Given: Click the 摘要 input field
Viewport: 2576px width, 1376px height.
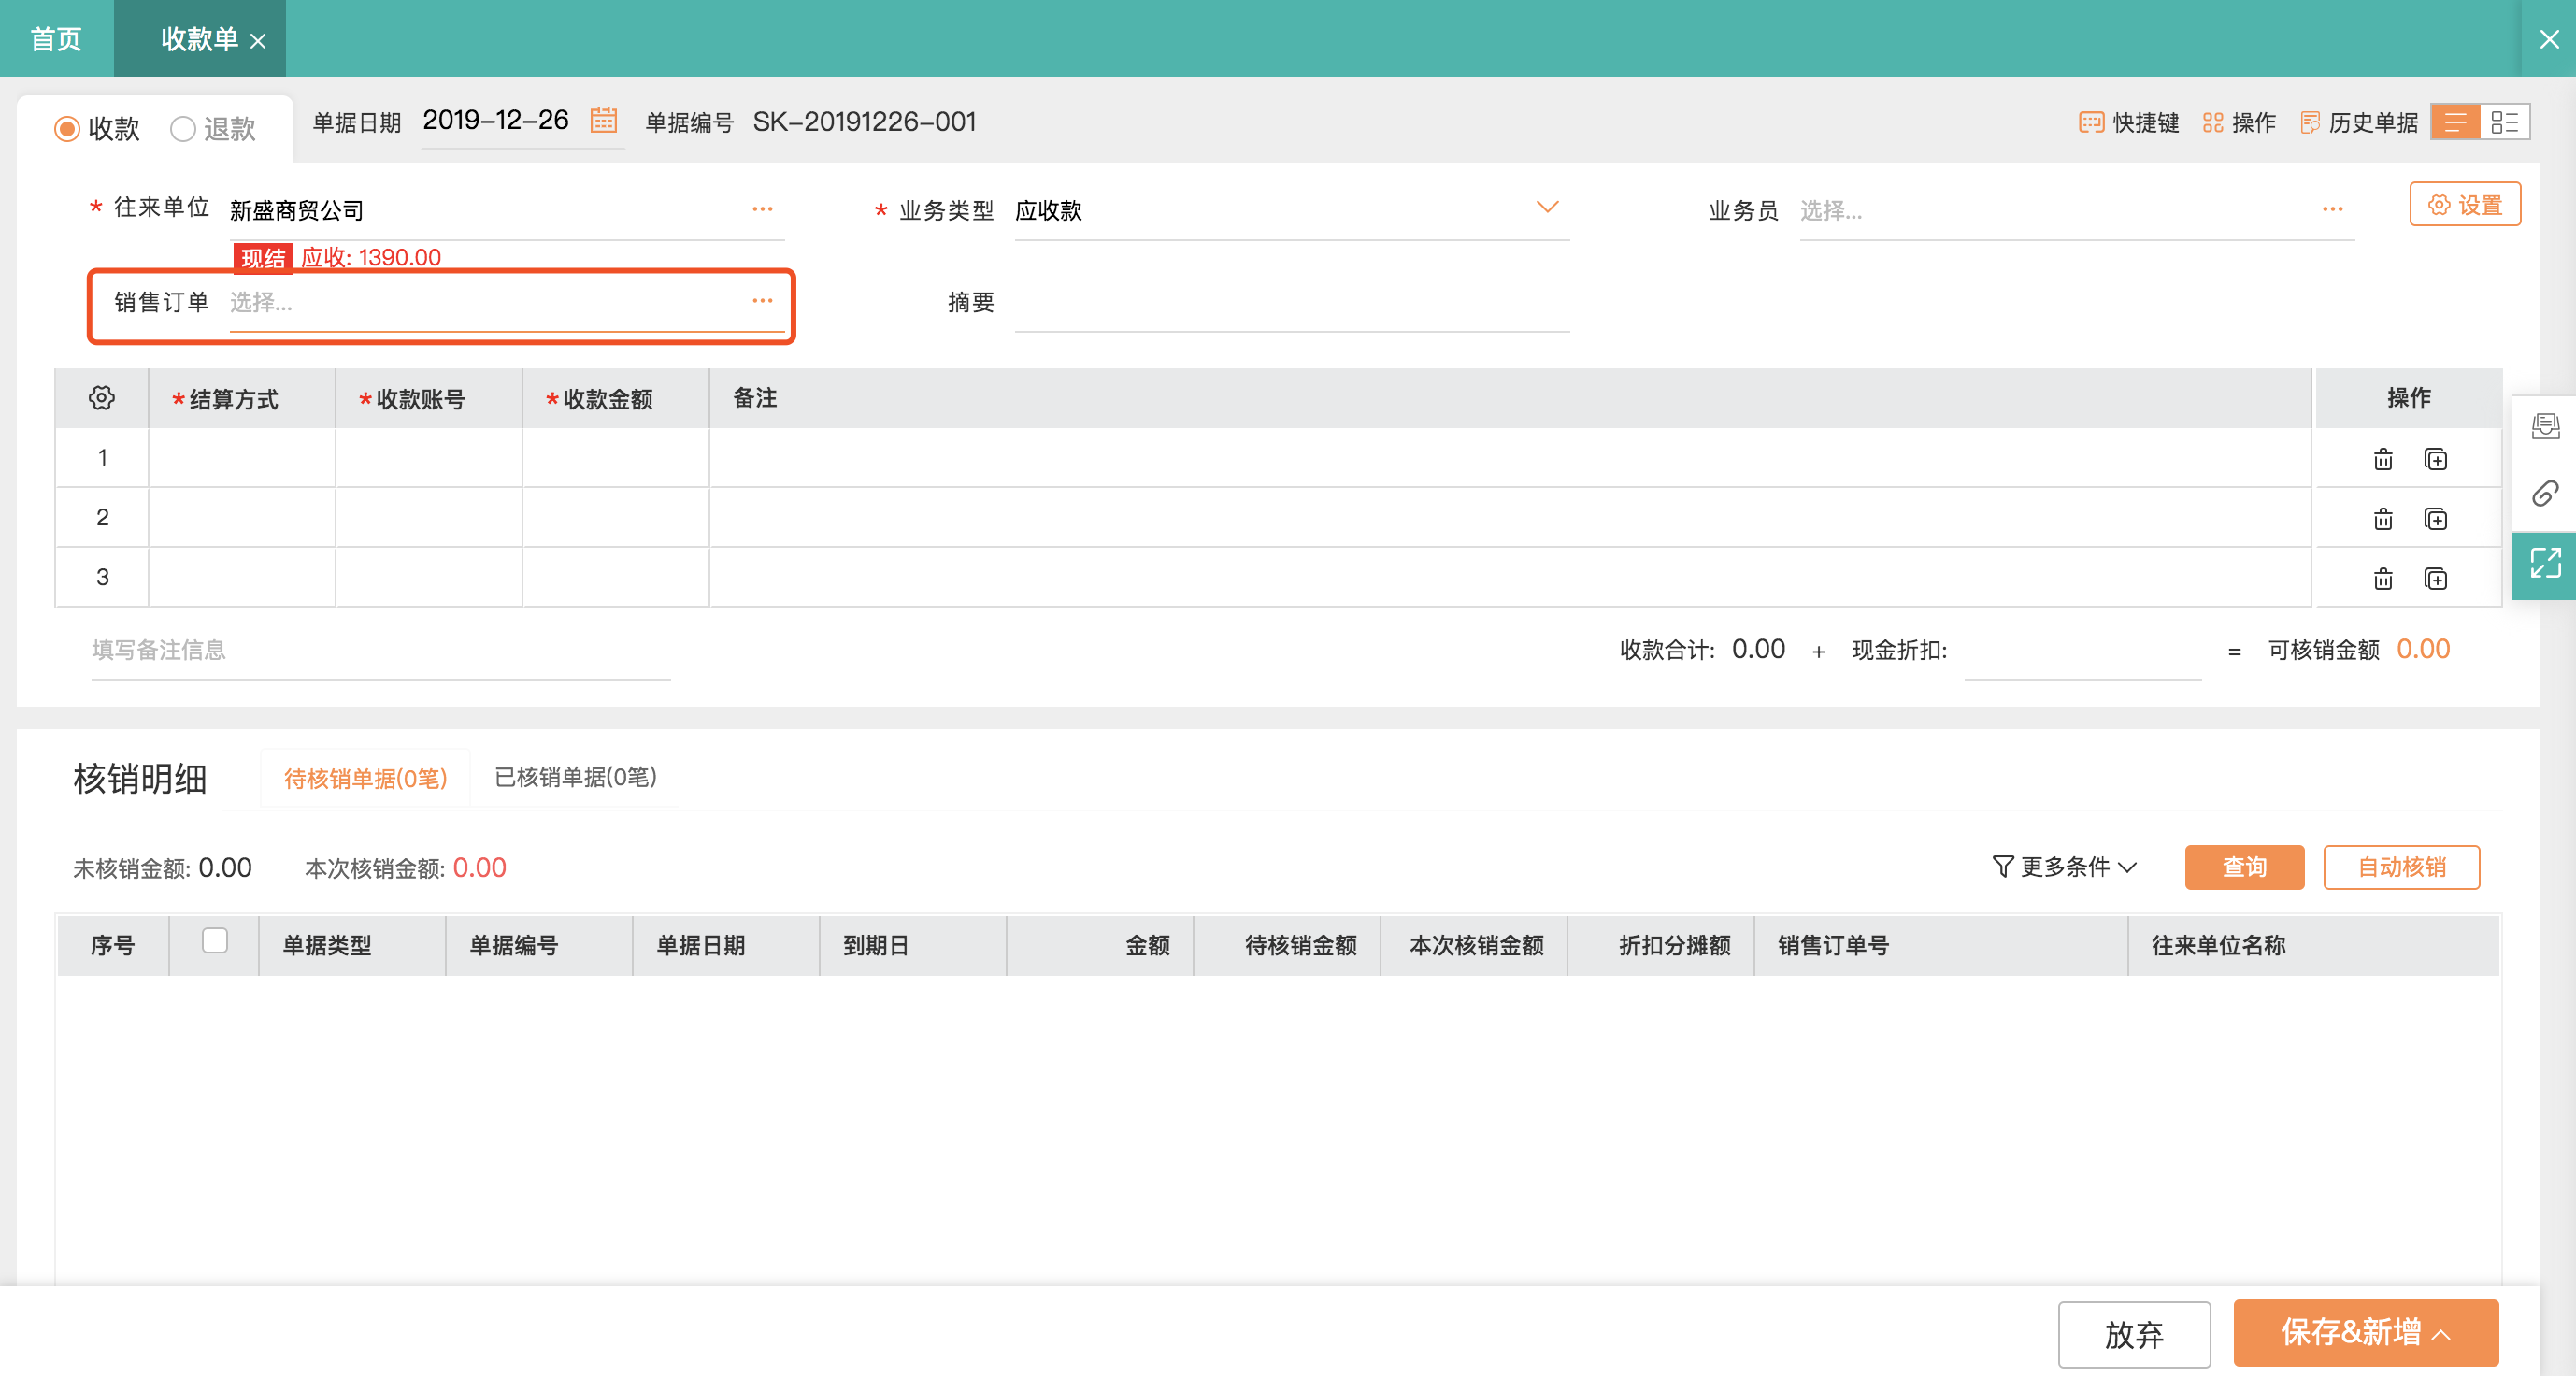Looking at the screenshot, I should click(x=1288, y=303).
